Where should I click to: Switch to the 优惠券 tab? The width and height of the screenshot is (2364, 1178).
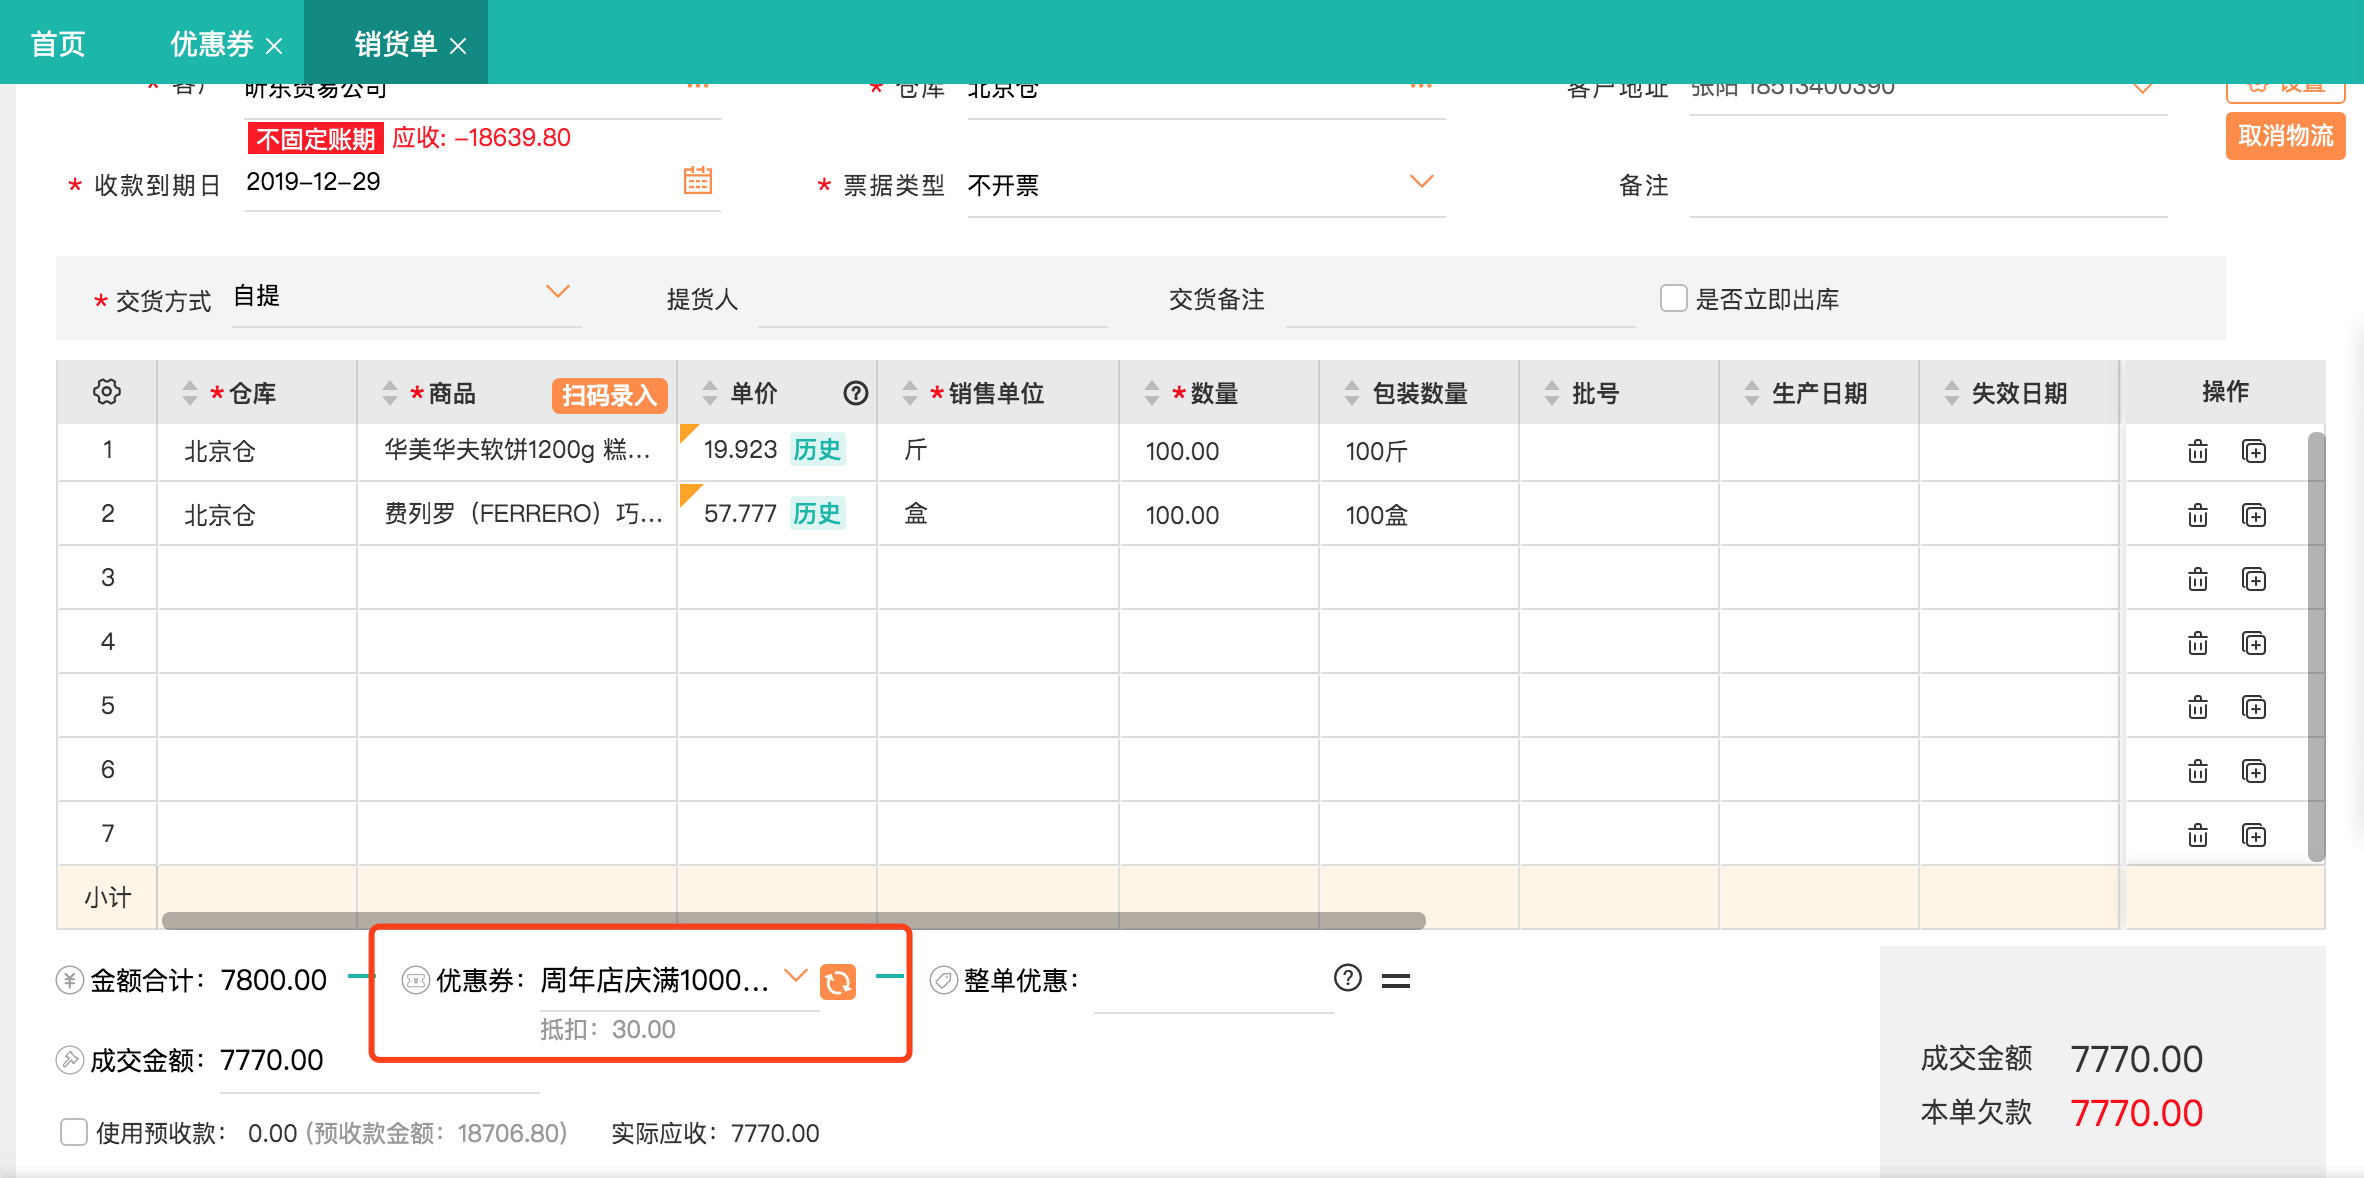coord(211,41)
